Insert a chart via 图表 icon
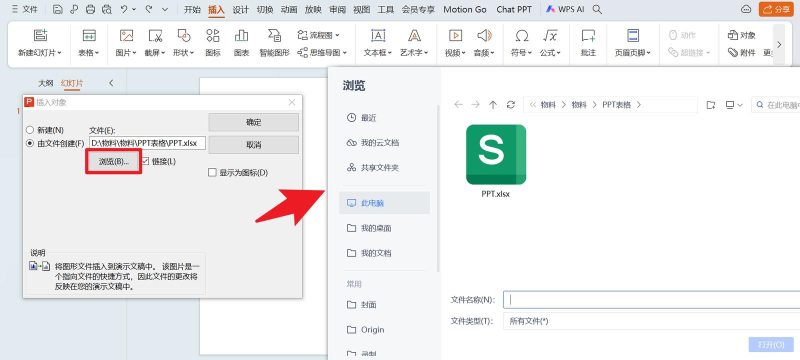 point(241,35)
